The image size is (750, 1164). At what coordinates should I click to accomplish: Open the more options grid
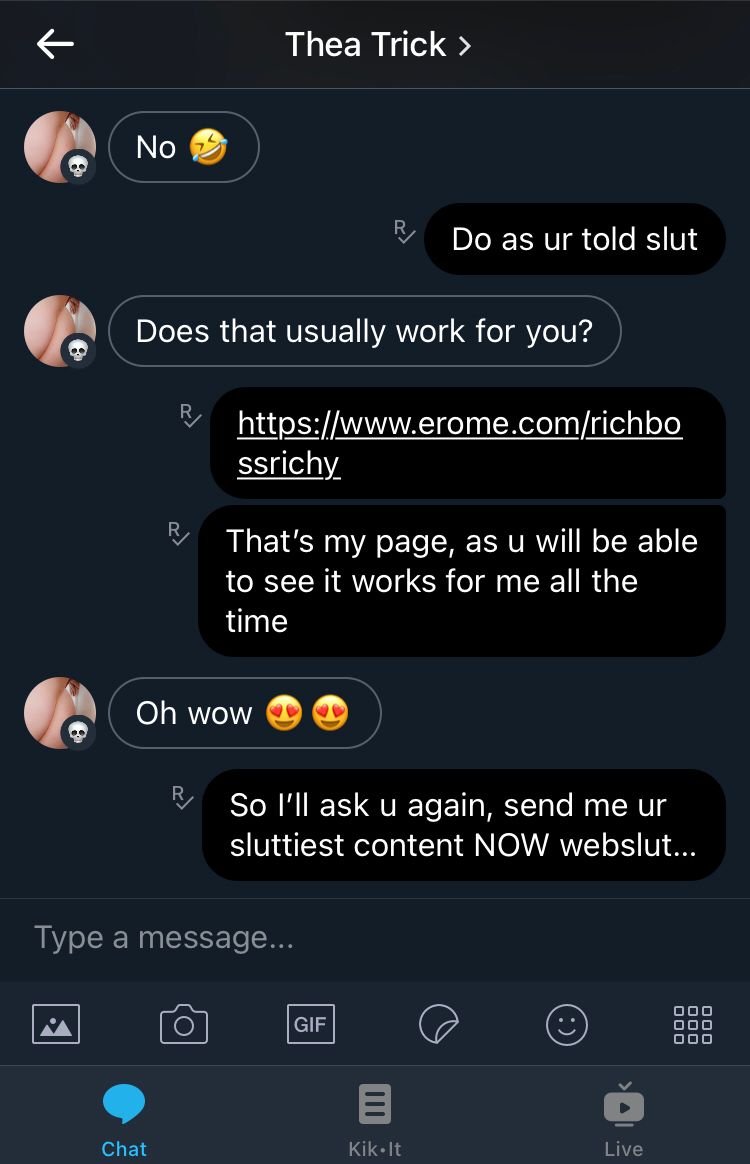click(693, 1024)
